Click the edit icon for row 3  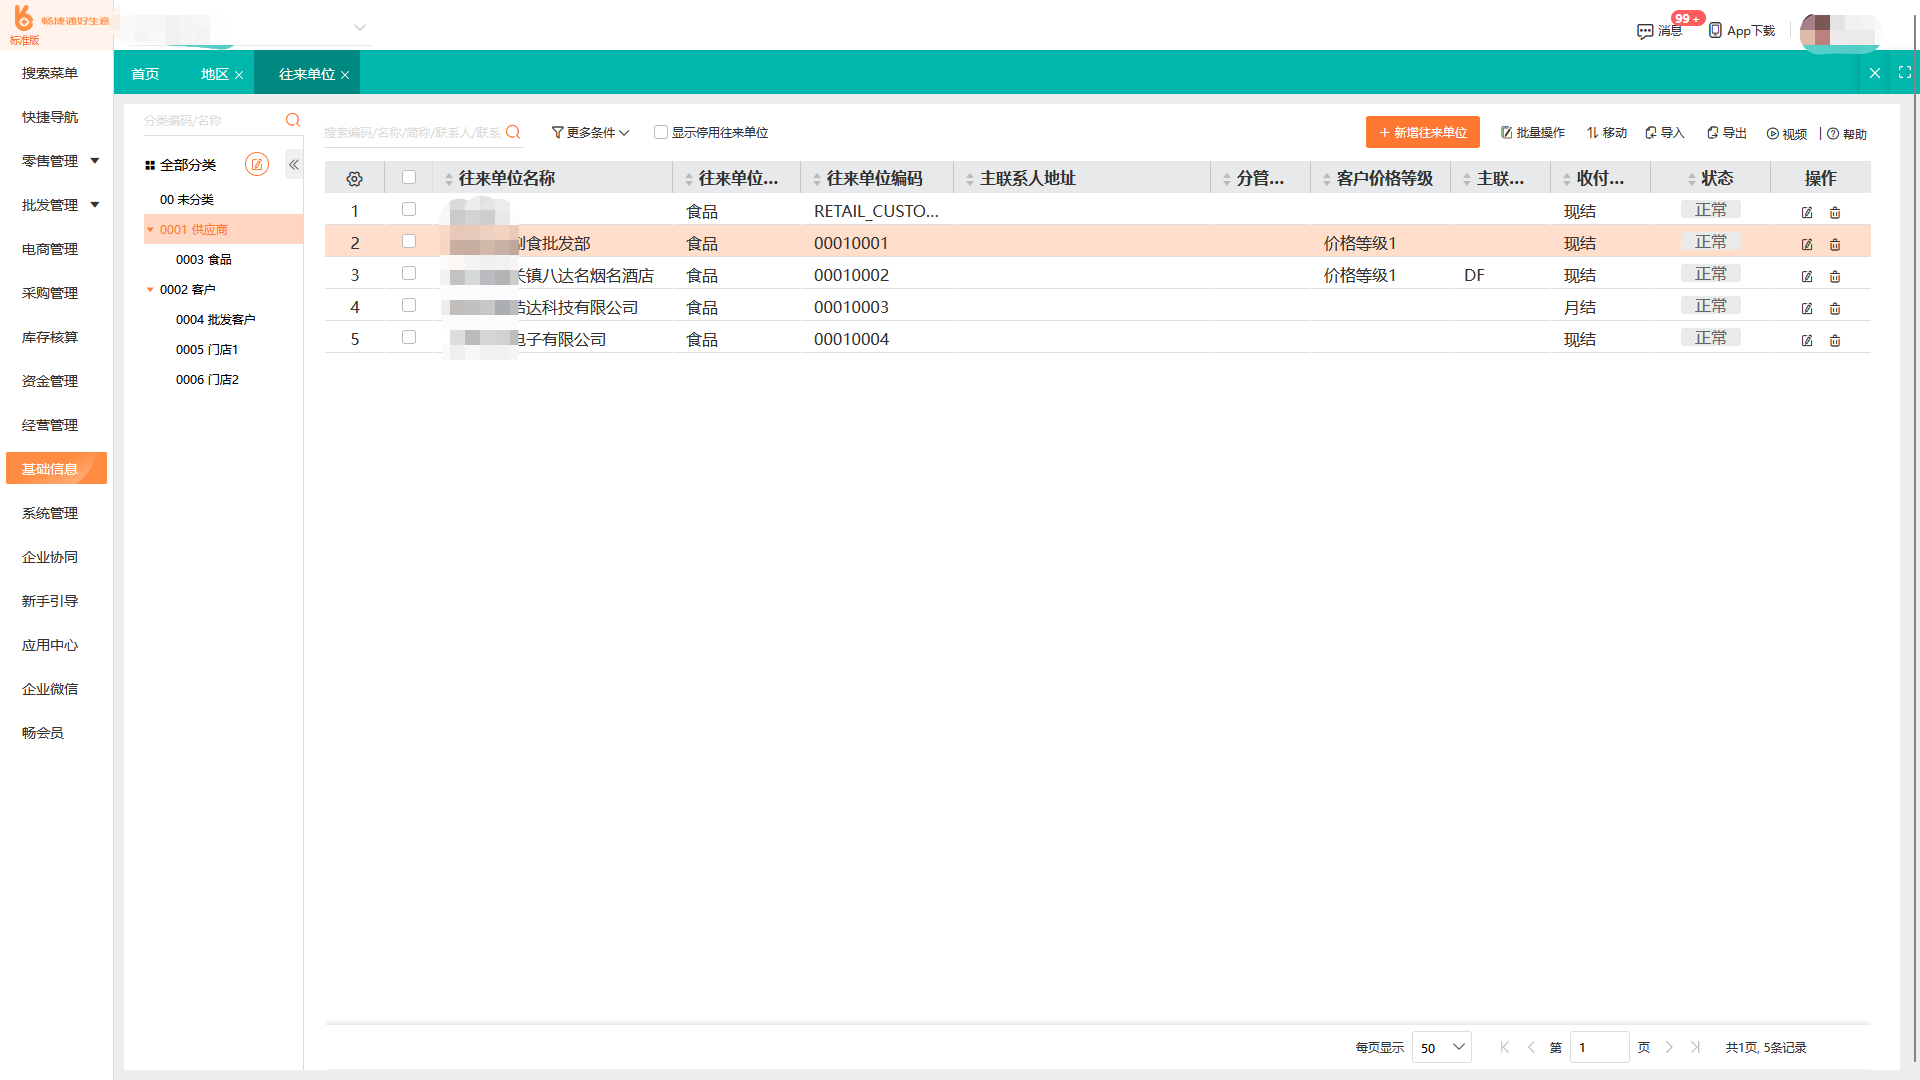[x=1807, y=276]
